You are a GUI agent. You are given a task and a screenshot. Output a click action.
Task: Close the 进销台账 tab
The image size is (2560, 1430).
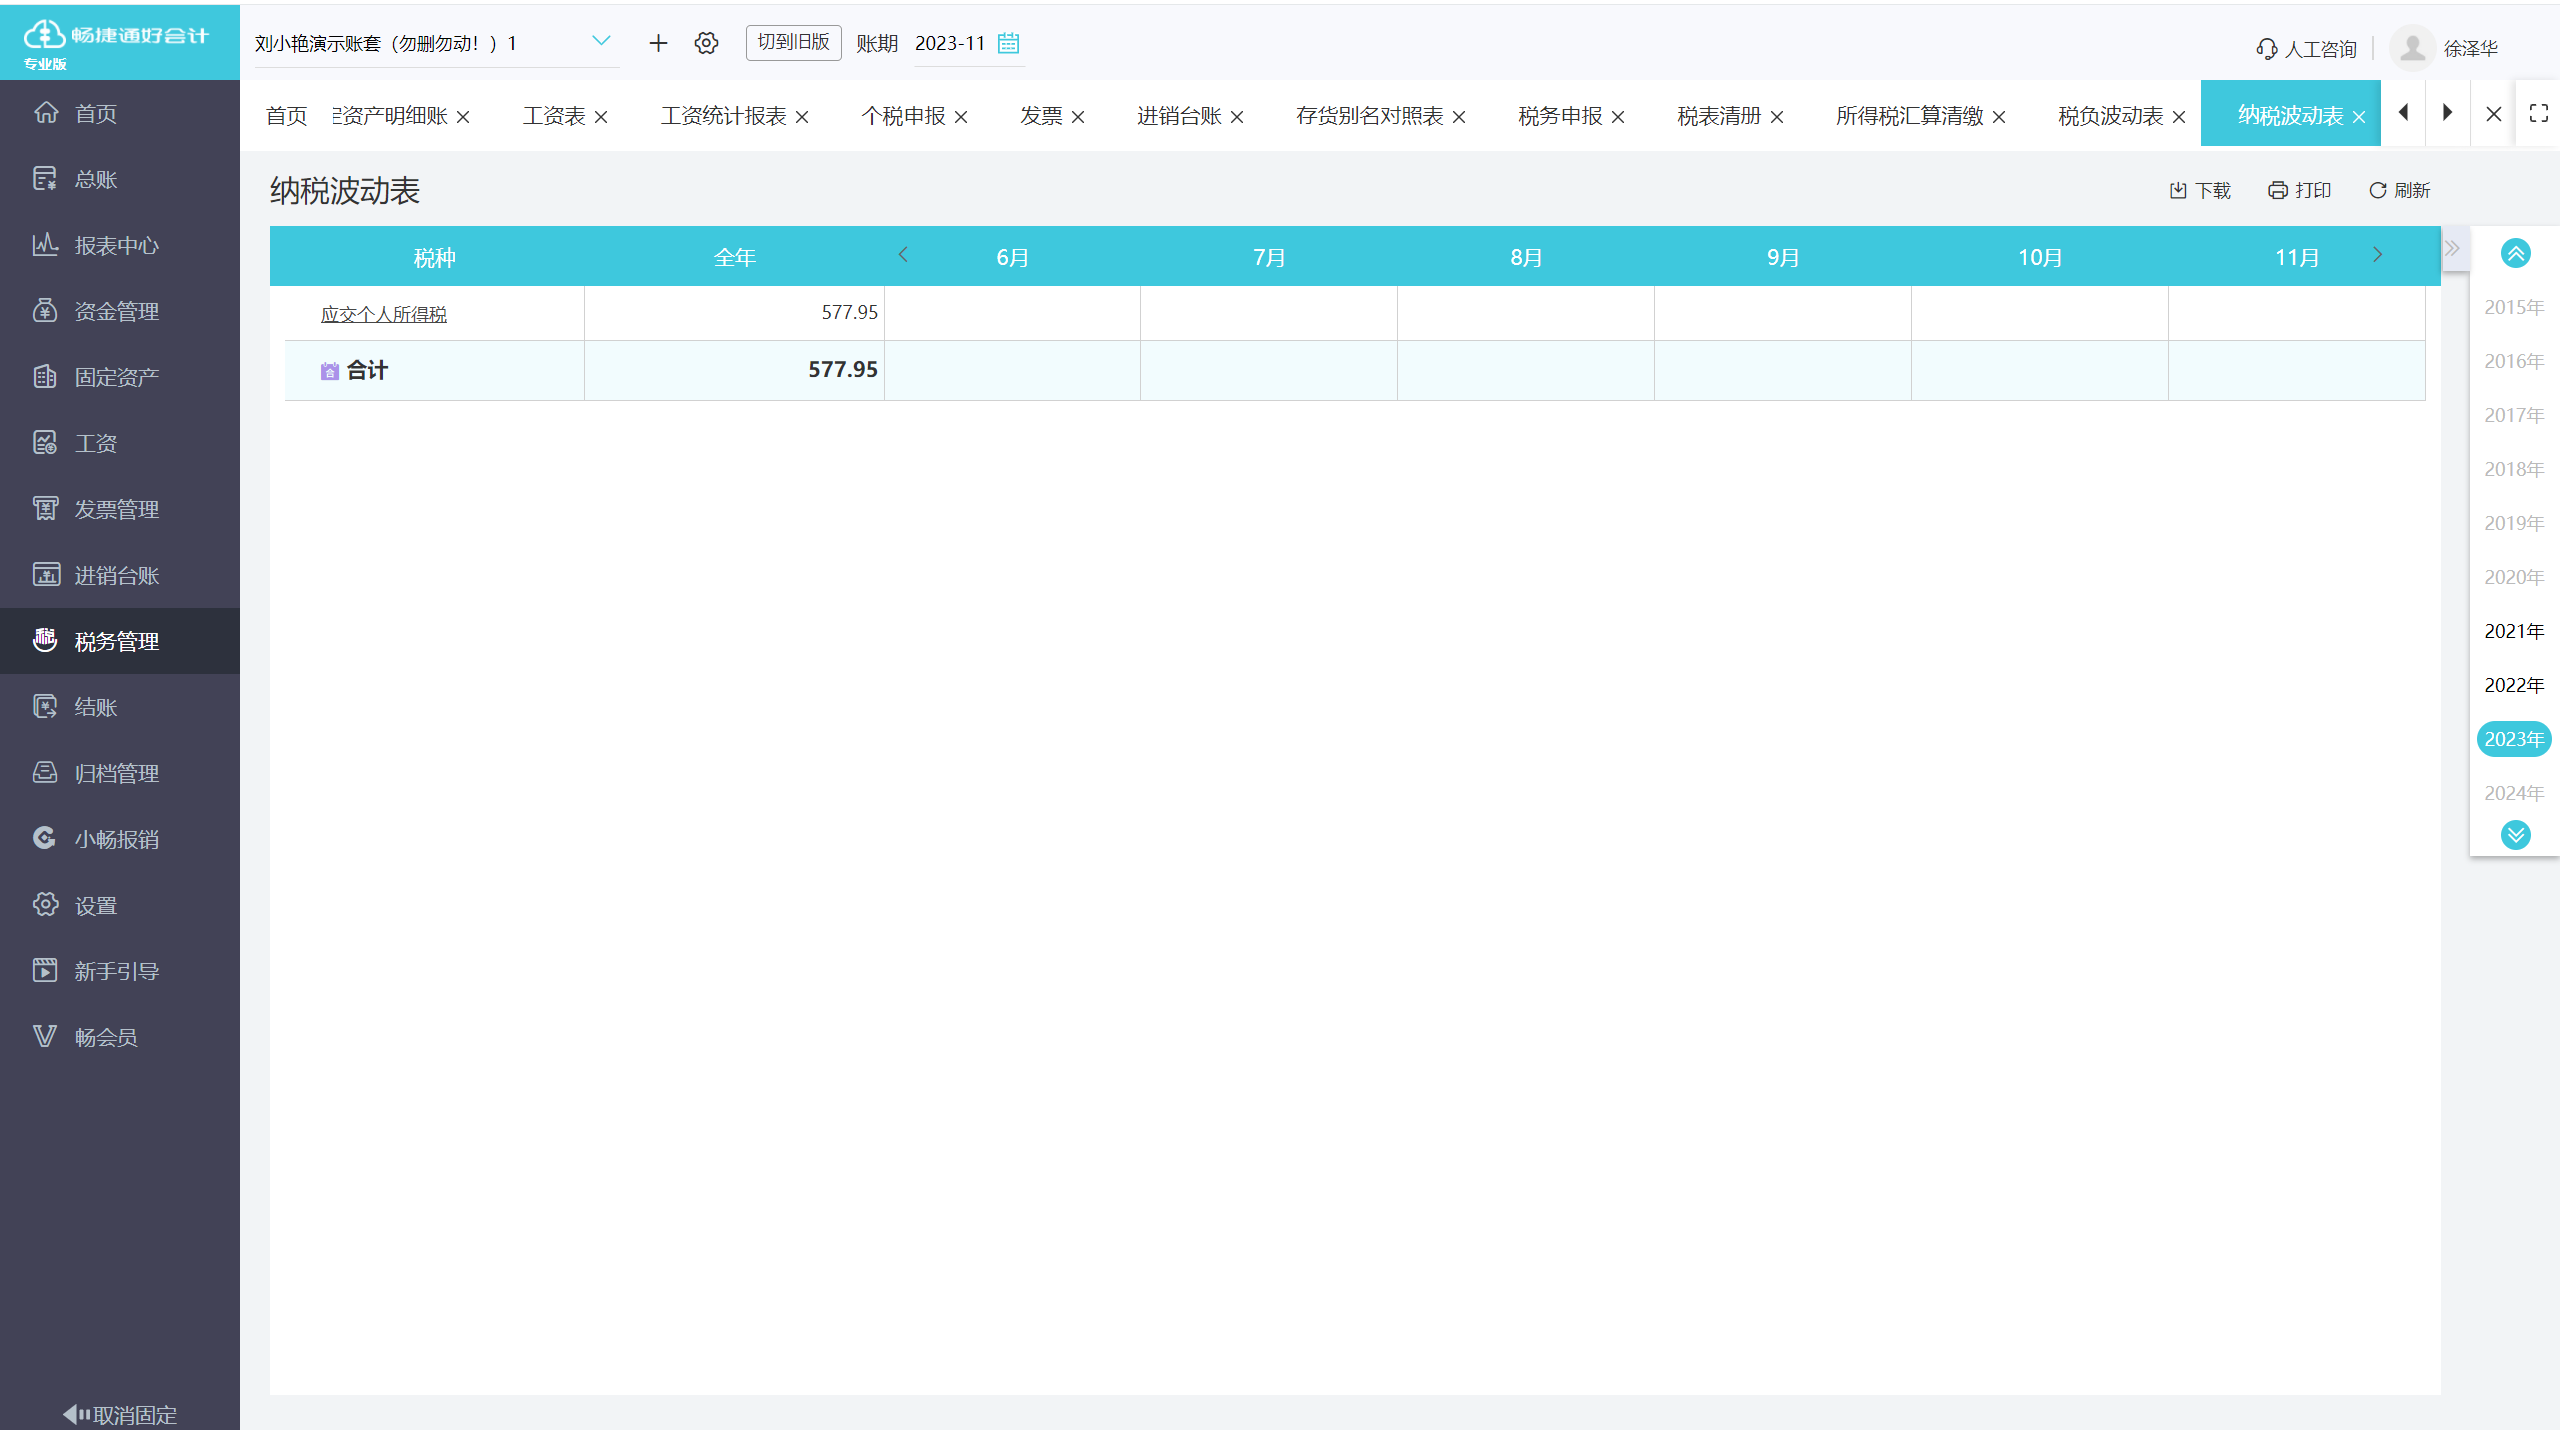[x=1236, y=114]
